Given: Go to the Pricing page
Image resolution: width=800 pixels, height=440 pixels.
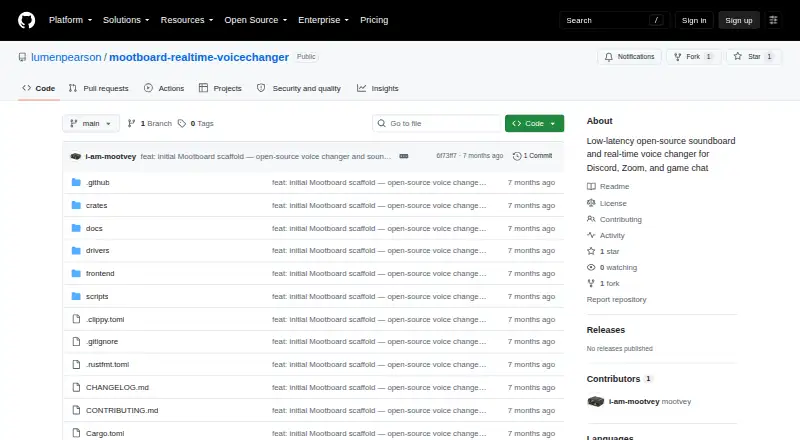Looking at the screenshot, I should [374, 20].
